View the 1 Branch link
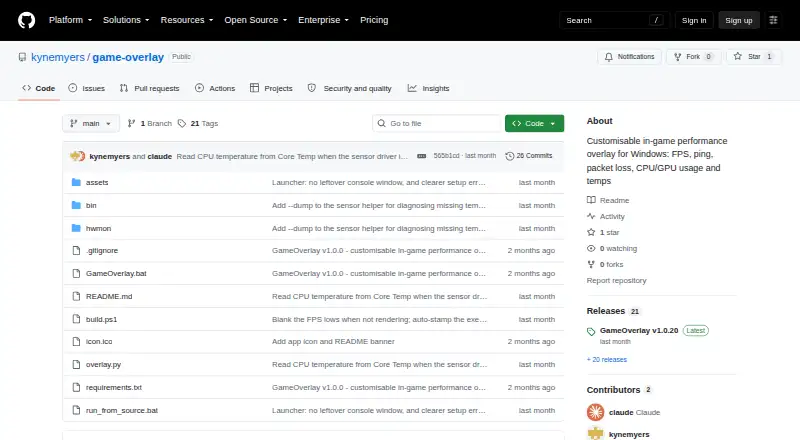 149,124
